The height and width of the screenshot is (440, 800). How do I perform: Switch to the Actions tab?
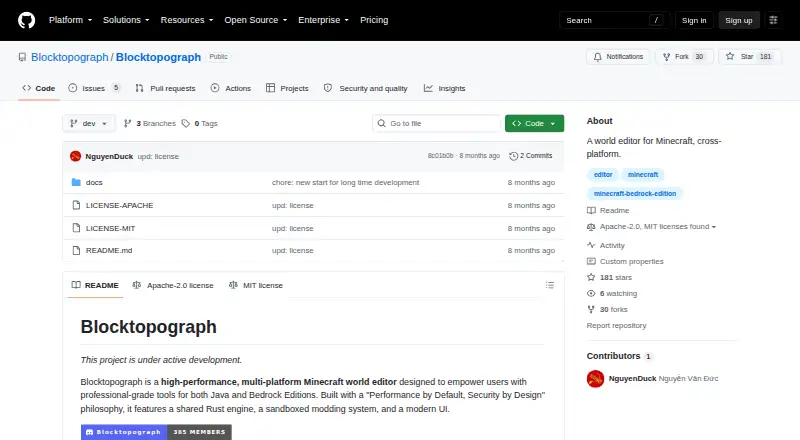pyautogui.click(x=231, y=88)
